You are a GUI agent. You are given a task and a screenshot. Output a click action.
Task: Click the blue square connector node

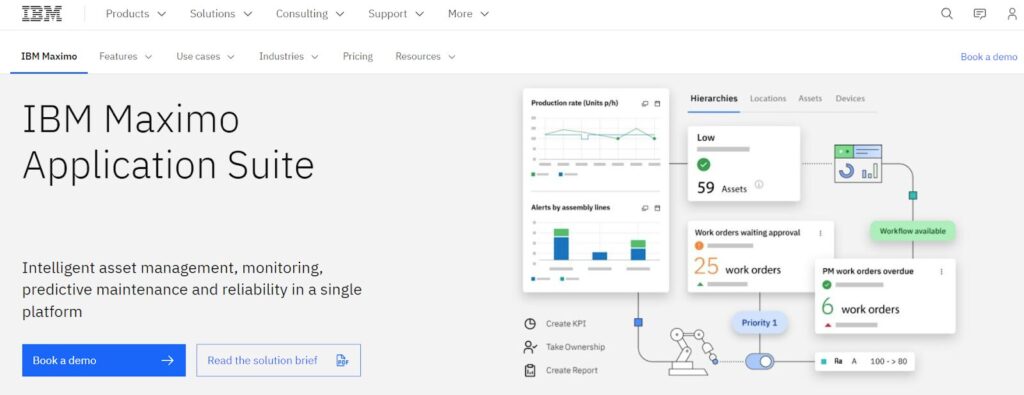[638, 322]
